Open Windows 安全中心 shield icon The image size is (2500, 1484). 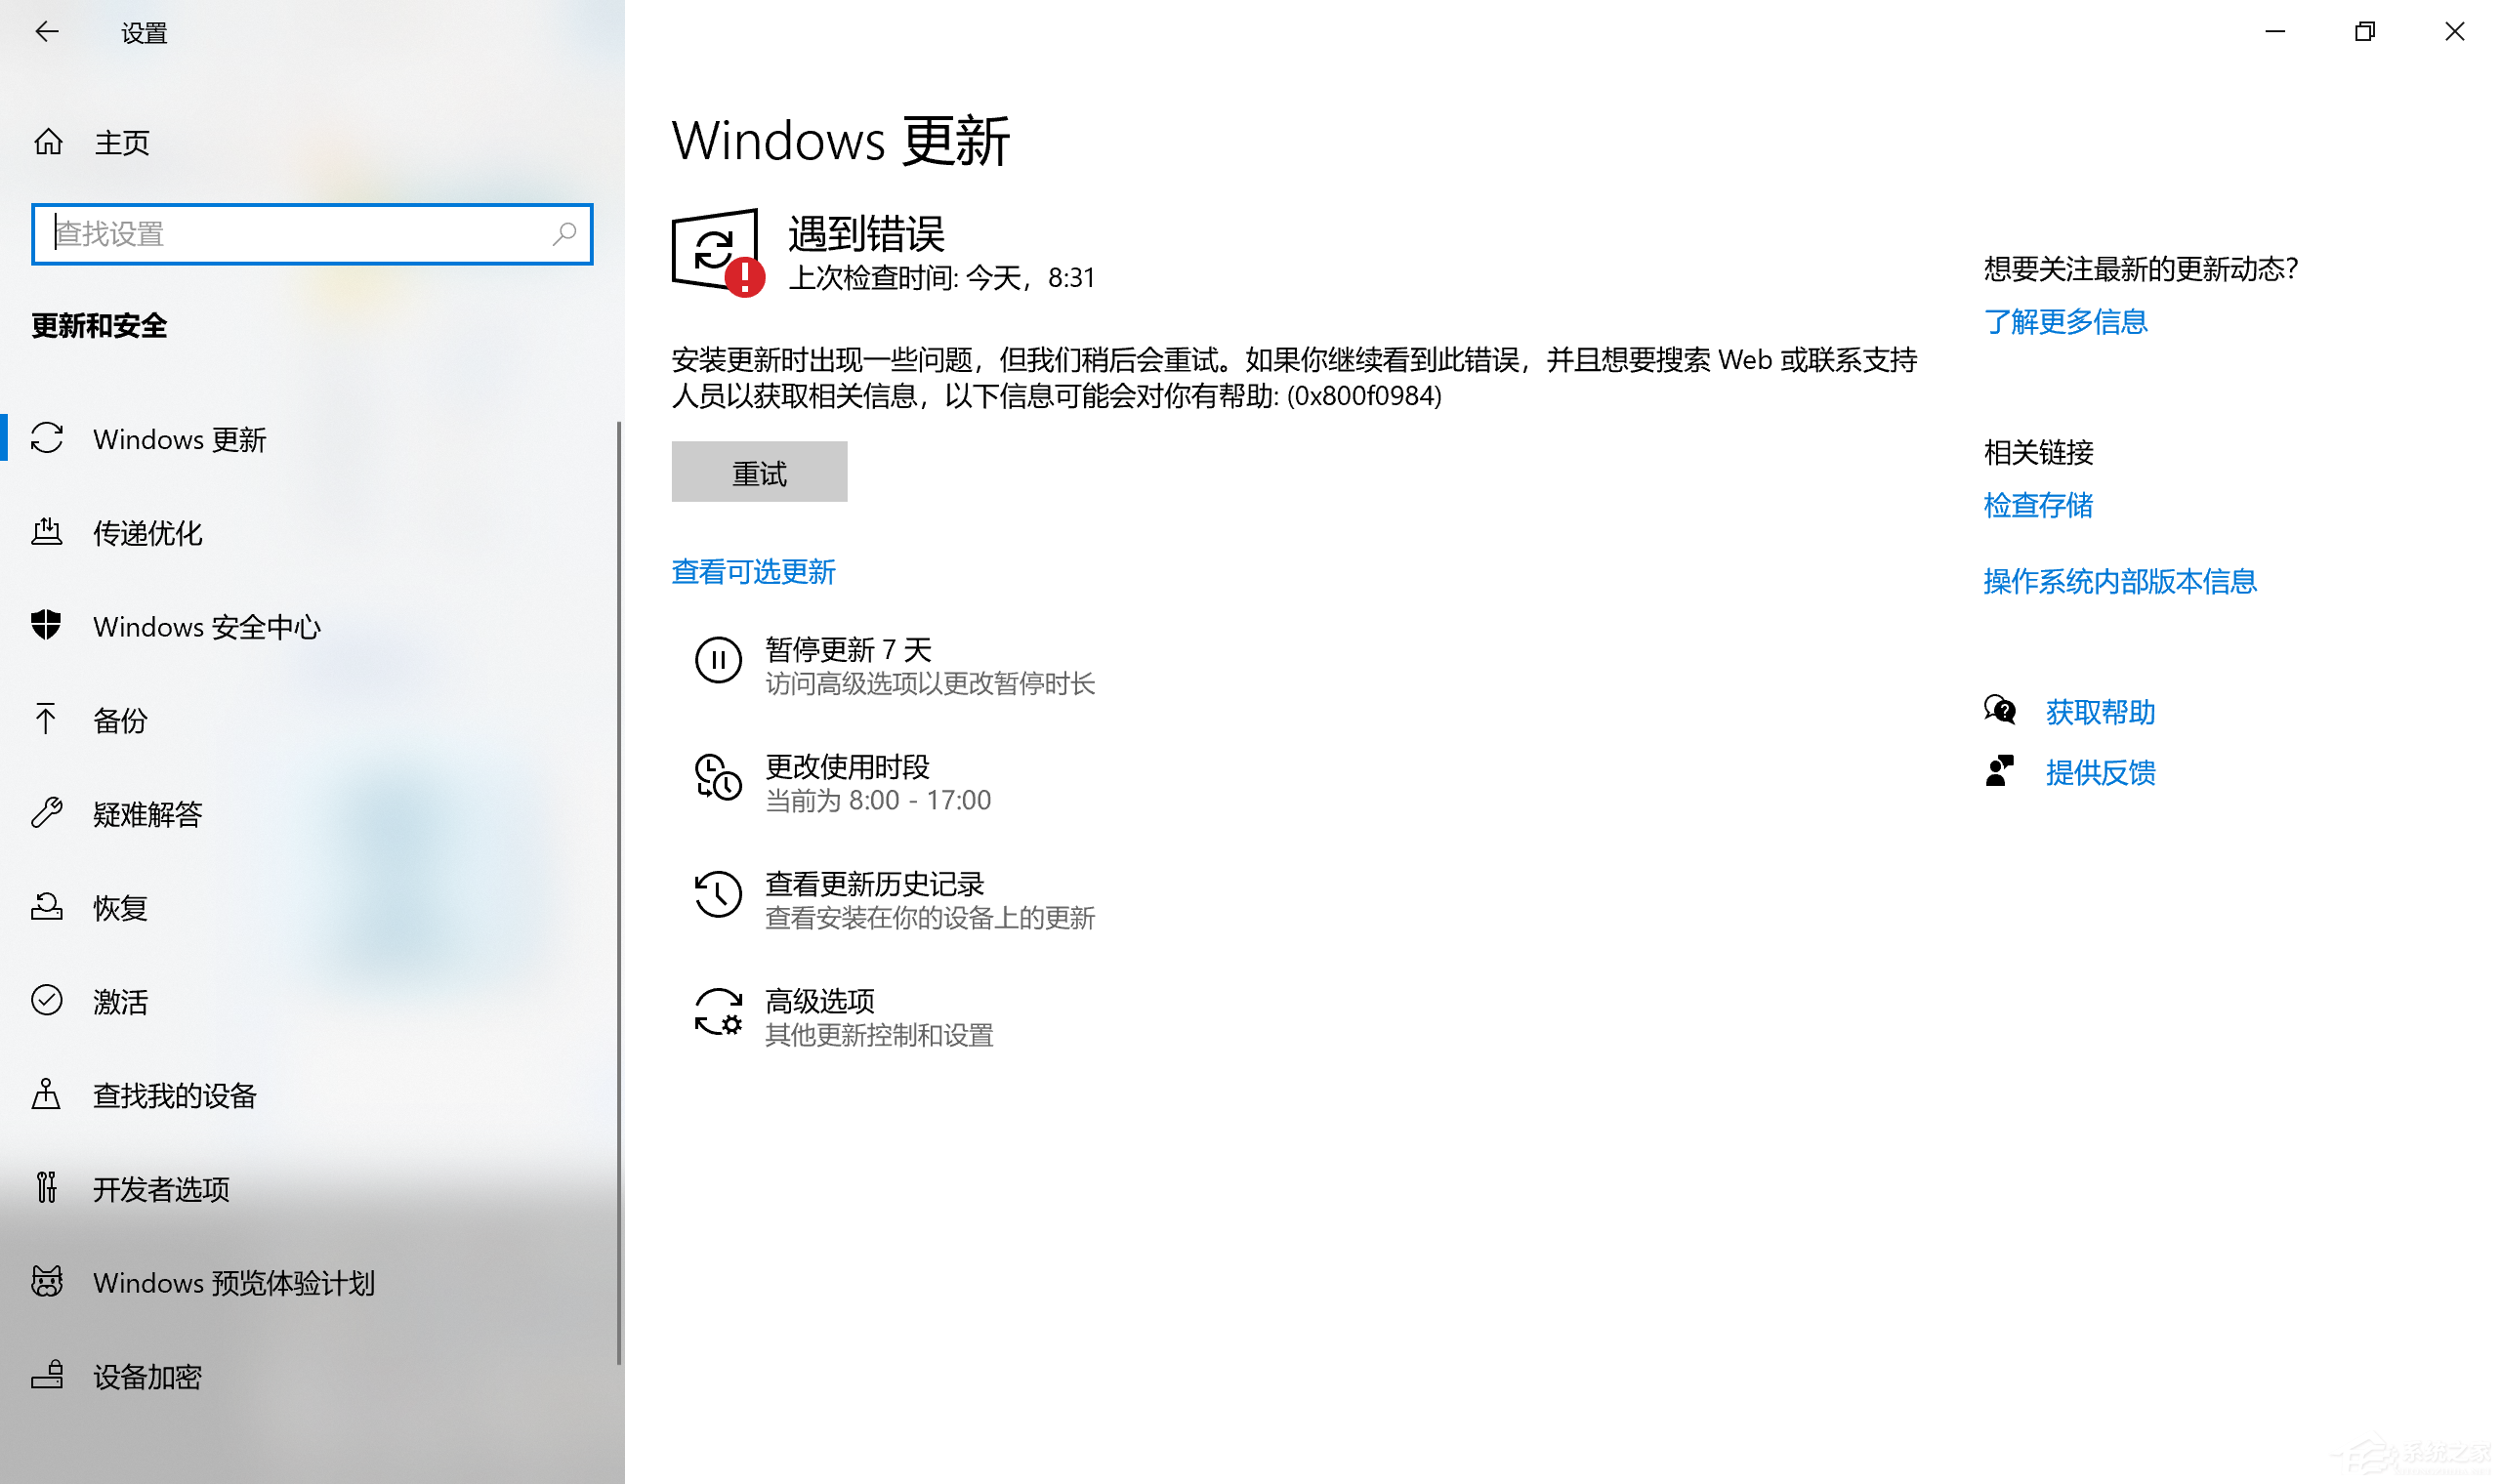(x=46, y=627)
